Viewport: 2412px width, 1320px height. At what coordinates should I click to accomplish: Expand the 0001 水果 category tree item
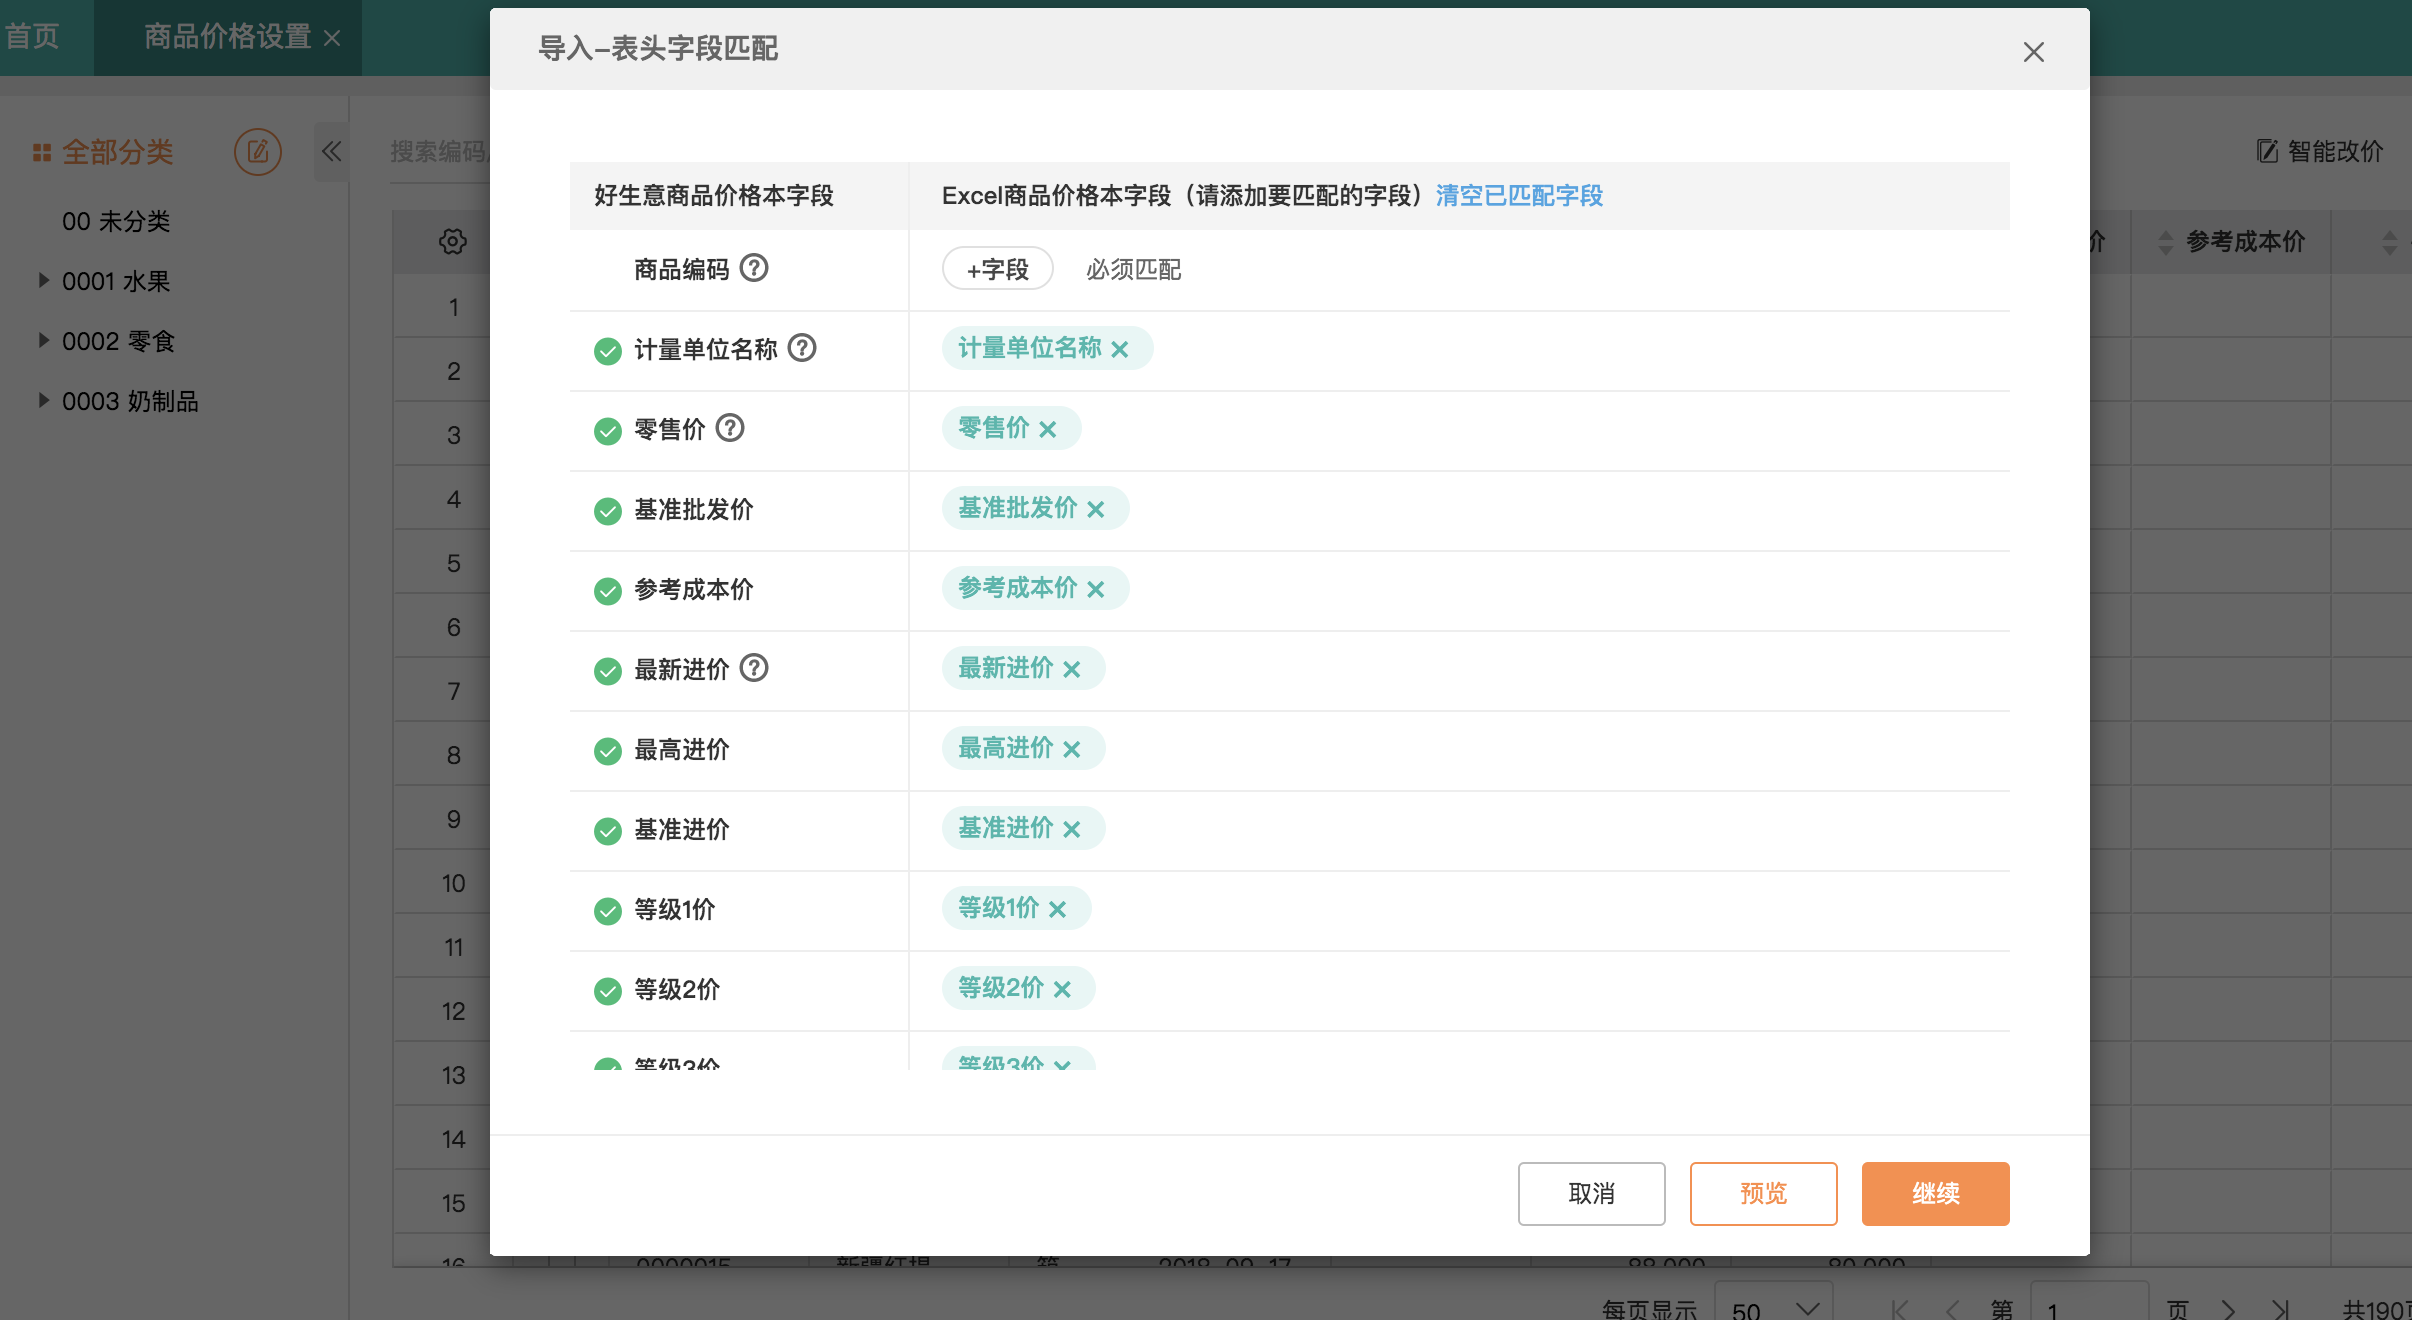pyautogui.click(x=44, y=278)
